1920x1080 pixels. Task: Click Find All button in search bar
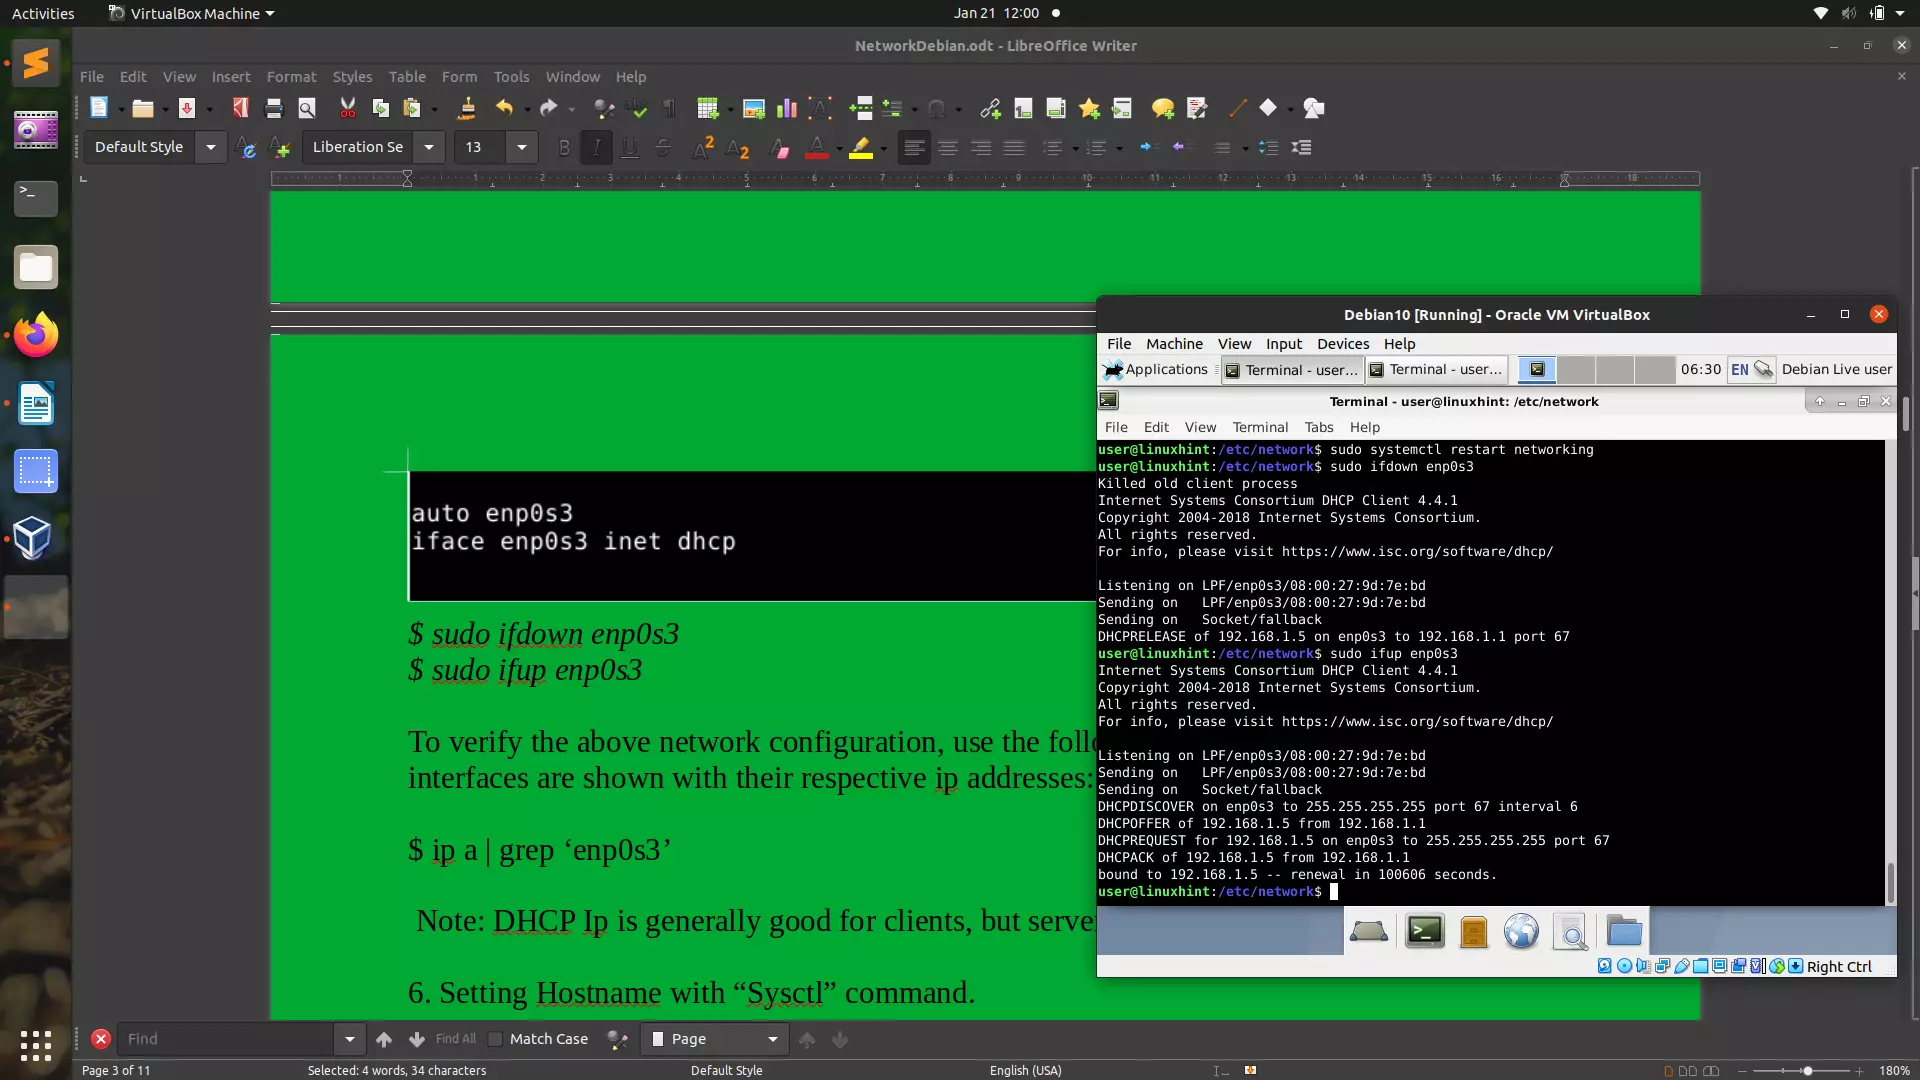(456, 1039)
